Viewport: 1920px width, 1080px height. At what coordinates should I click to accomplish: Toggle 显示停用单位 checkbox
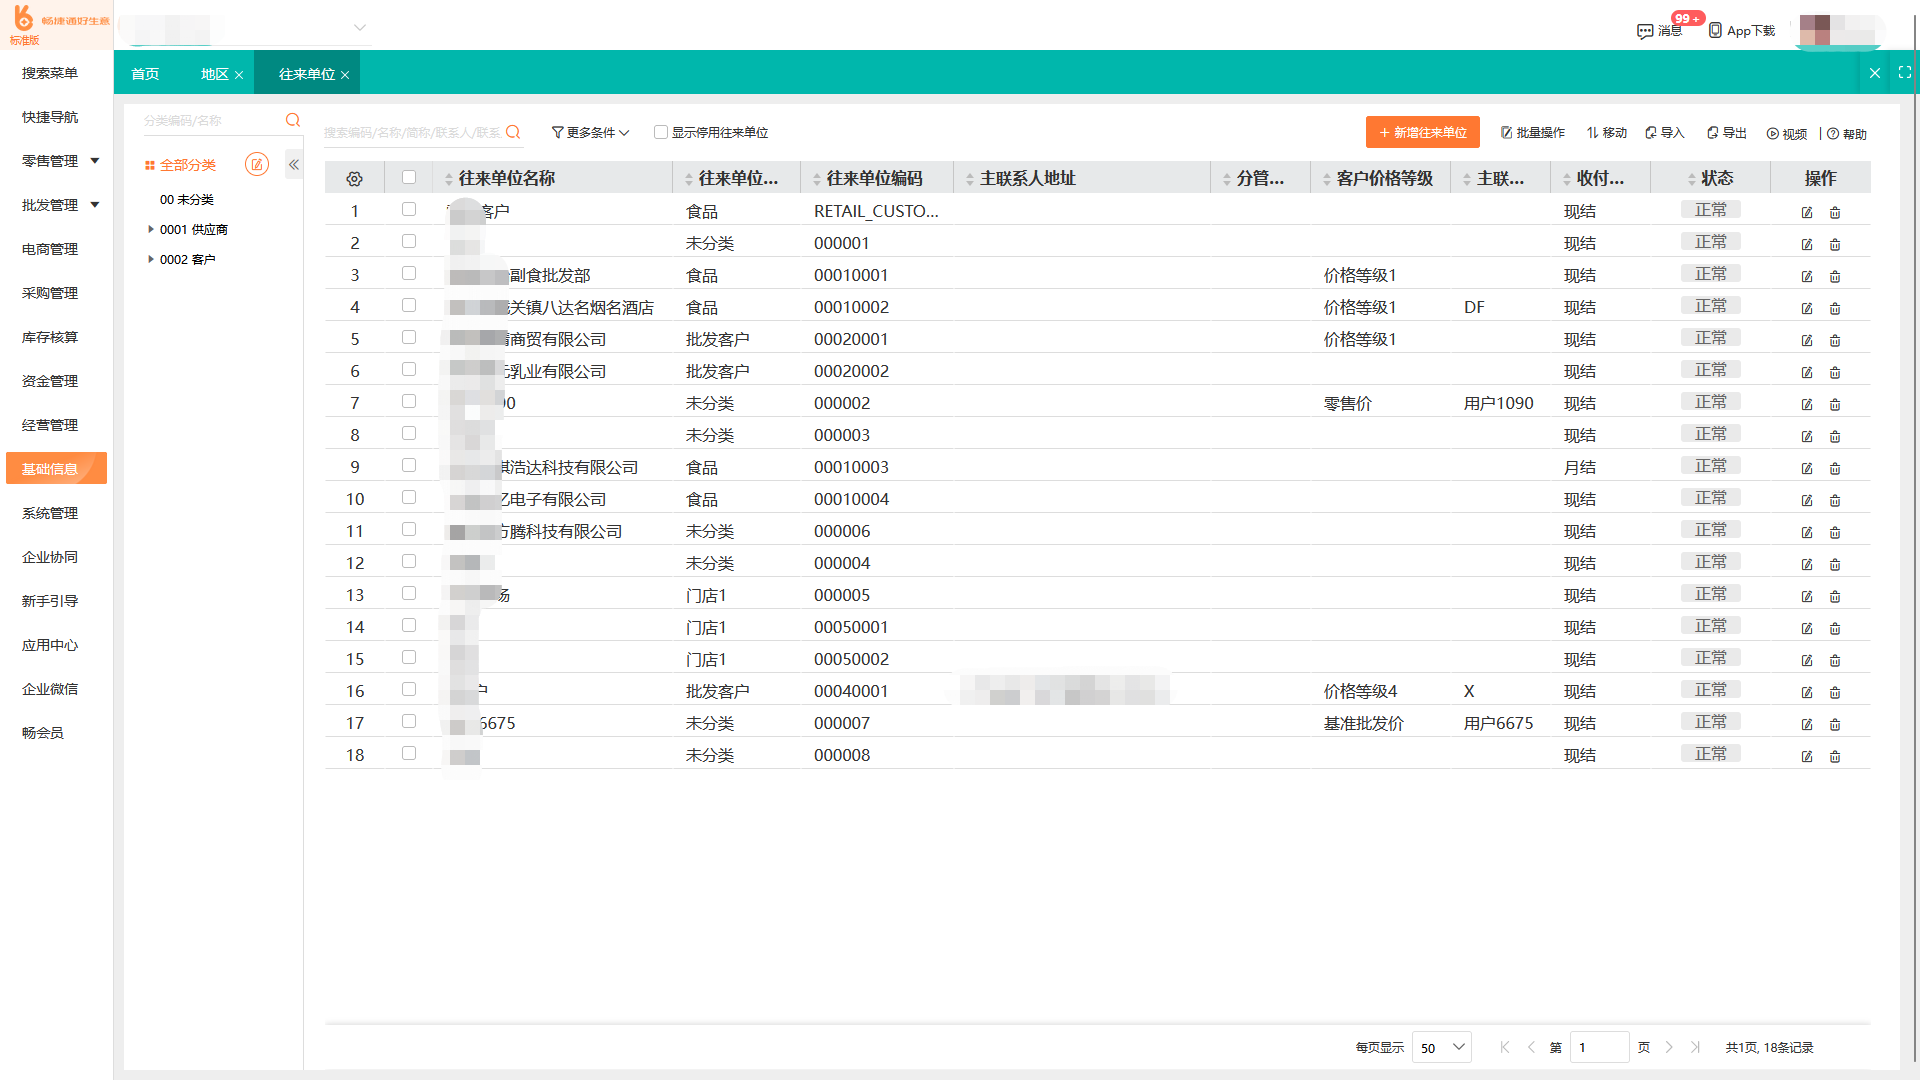662,132
